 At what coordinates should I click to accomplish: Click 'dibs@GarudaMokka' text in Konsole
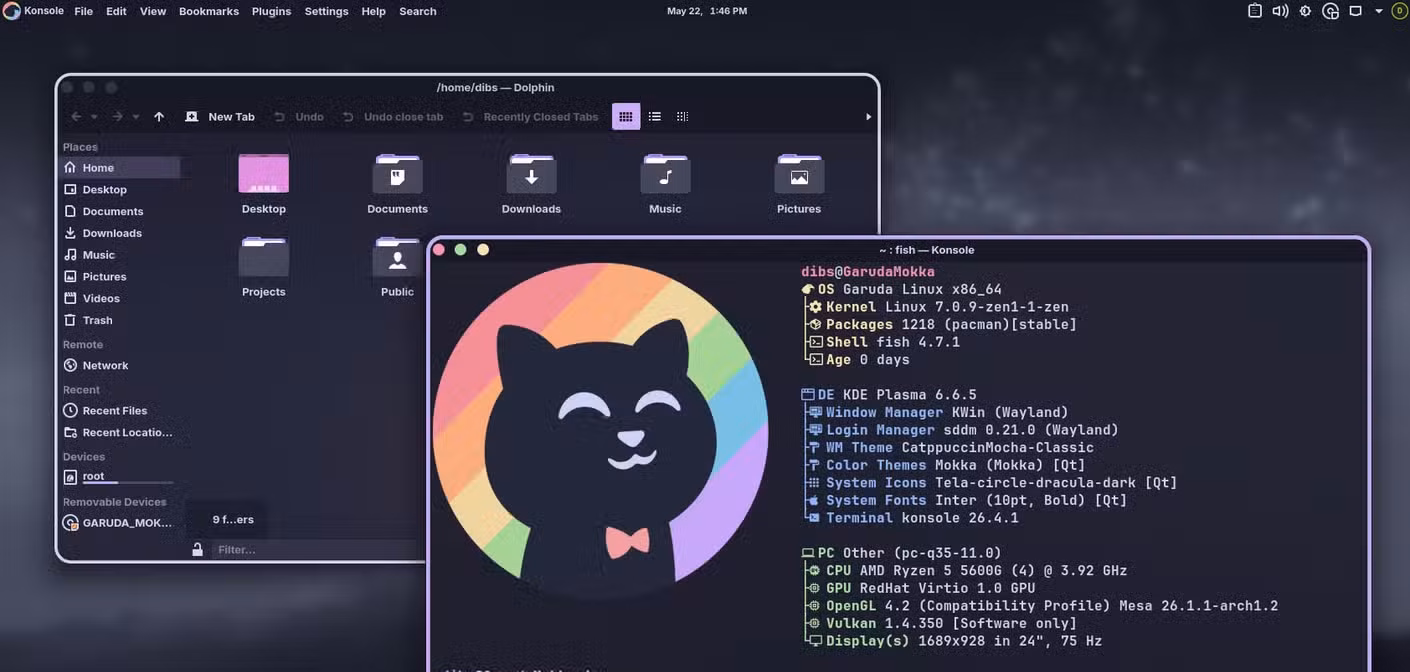click(x=868, y=272)
